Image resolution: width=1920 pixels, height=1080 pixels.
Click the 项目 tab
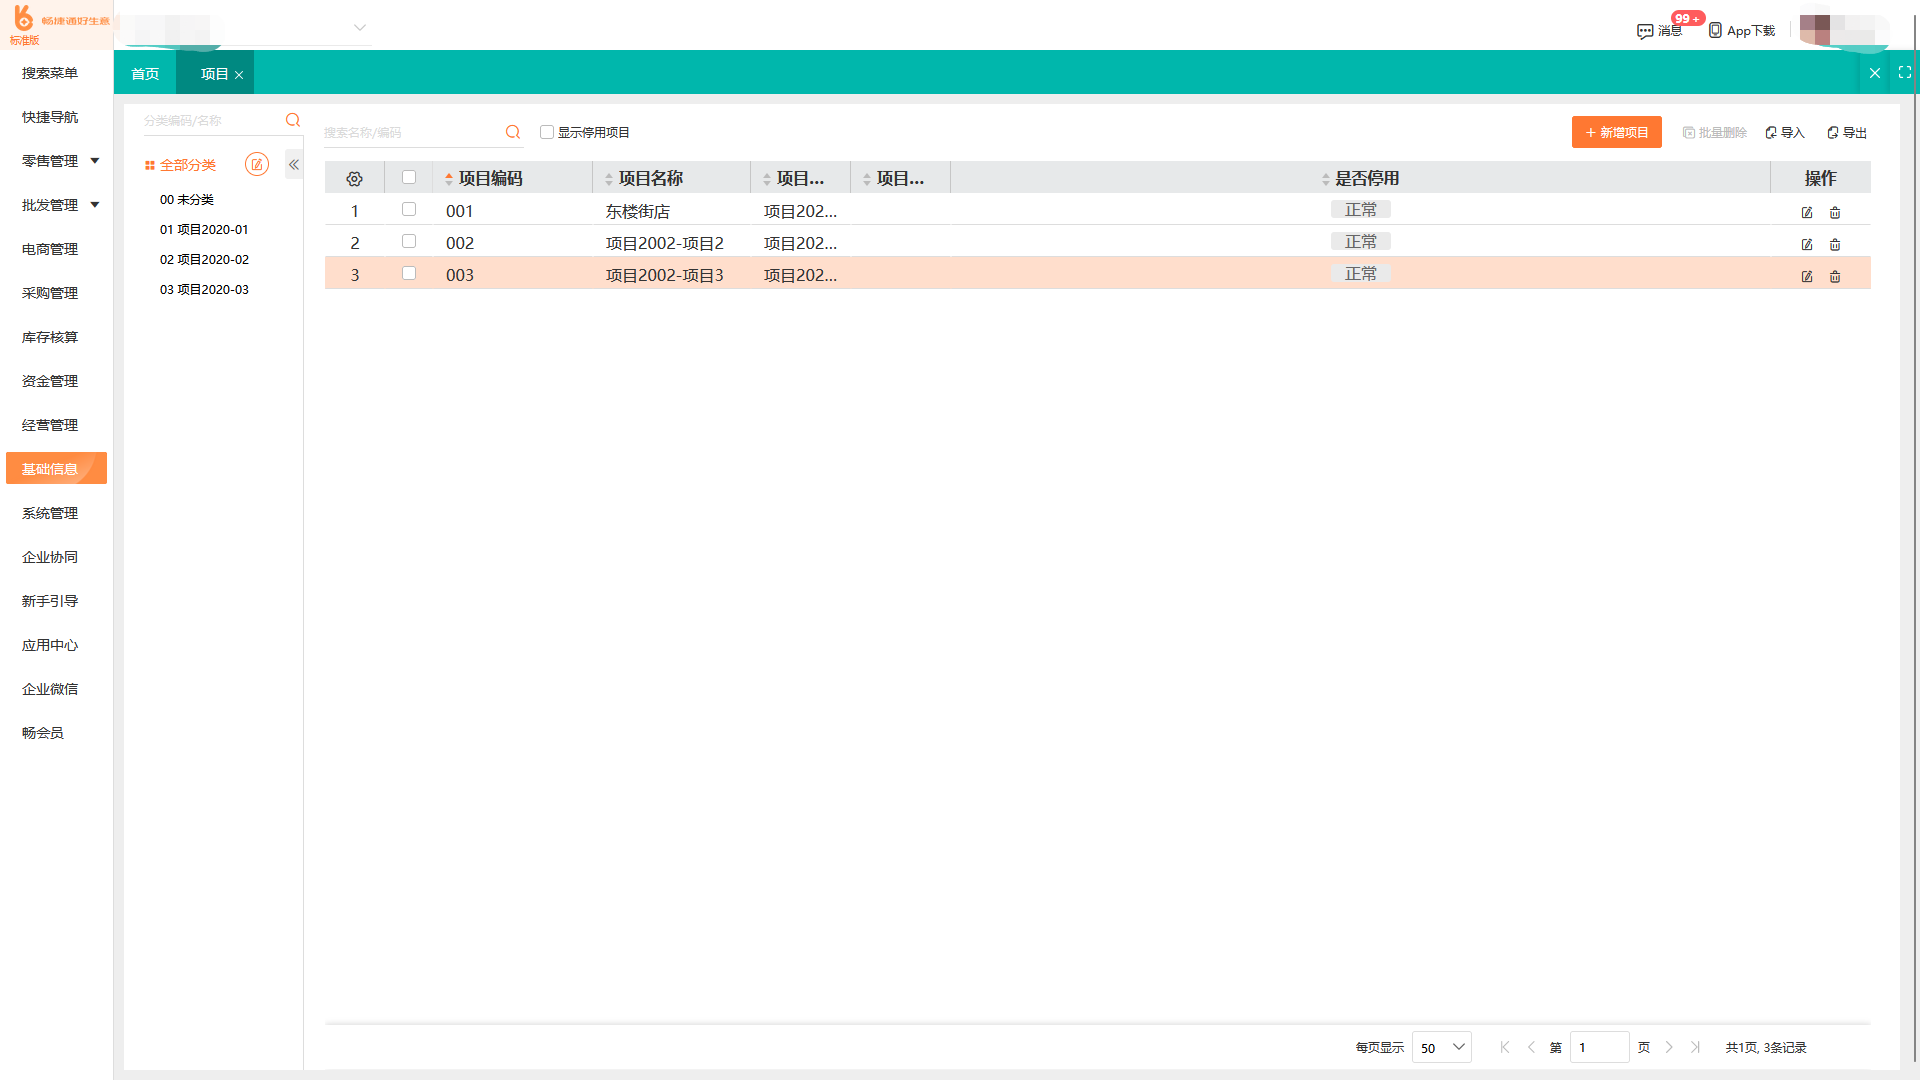tap(214, 73)
